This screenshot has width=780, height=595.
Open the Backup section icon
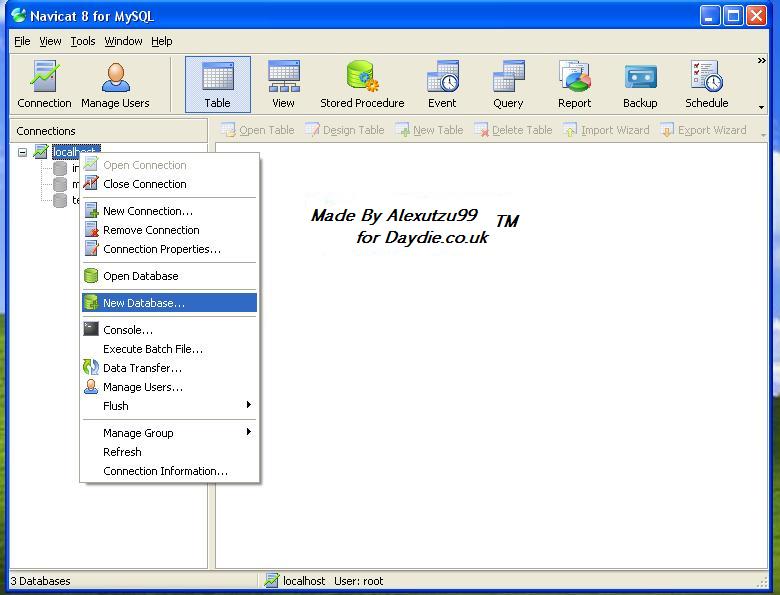tap(640, 84)
